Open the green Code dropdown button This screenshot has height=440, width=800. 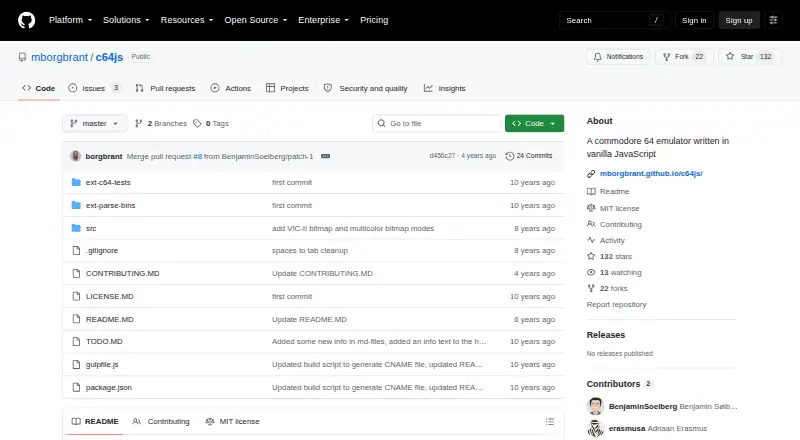[x=534, y=124]
